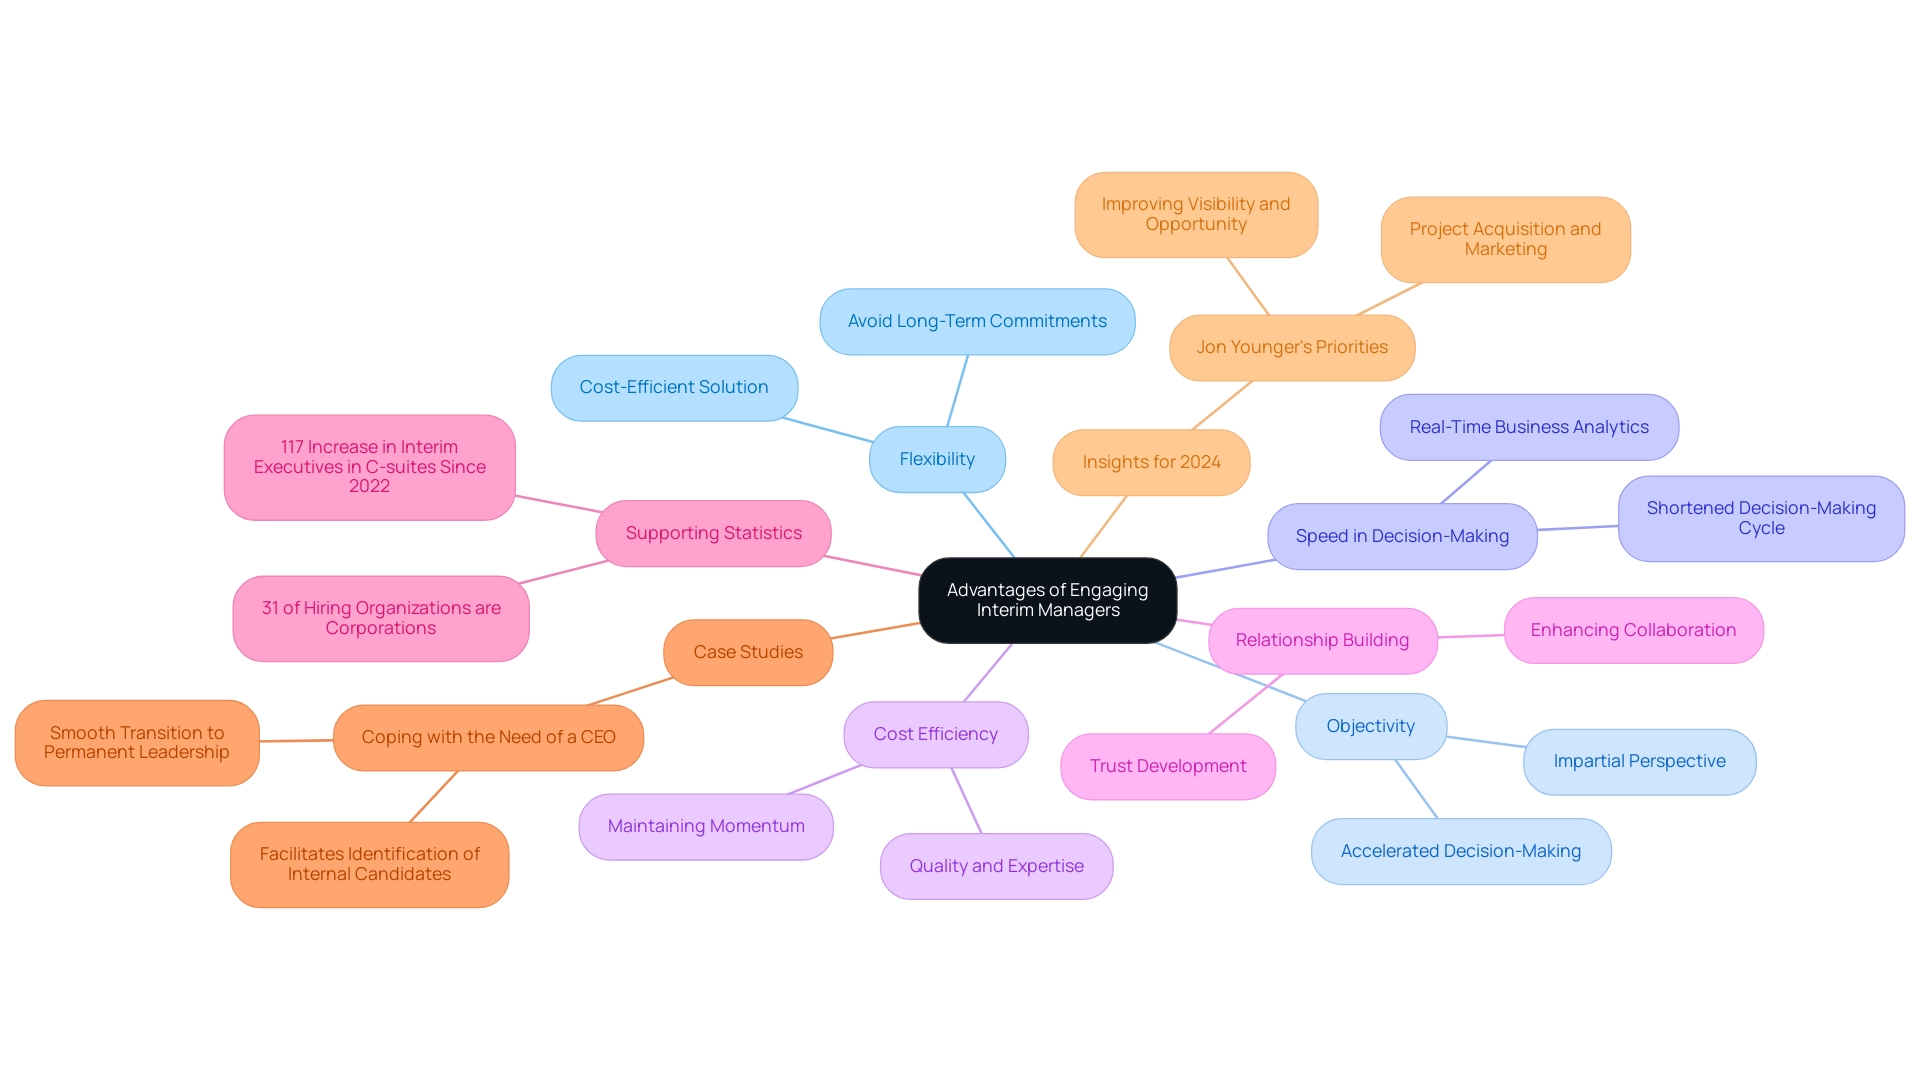
Task: Click the 'Speed in Decision-Making' node
Action: click(1400, 533)
